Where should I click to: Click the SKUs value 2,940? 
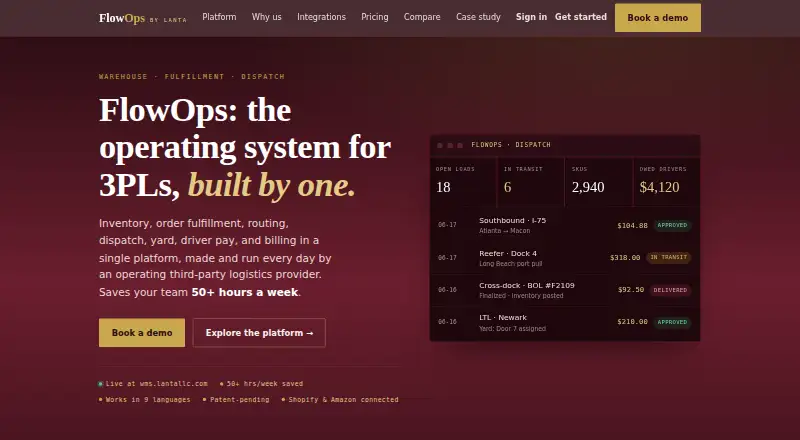tap(588, 187)
